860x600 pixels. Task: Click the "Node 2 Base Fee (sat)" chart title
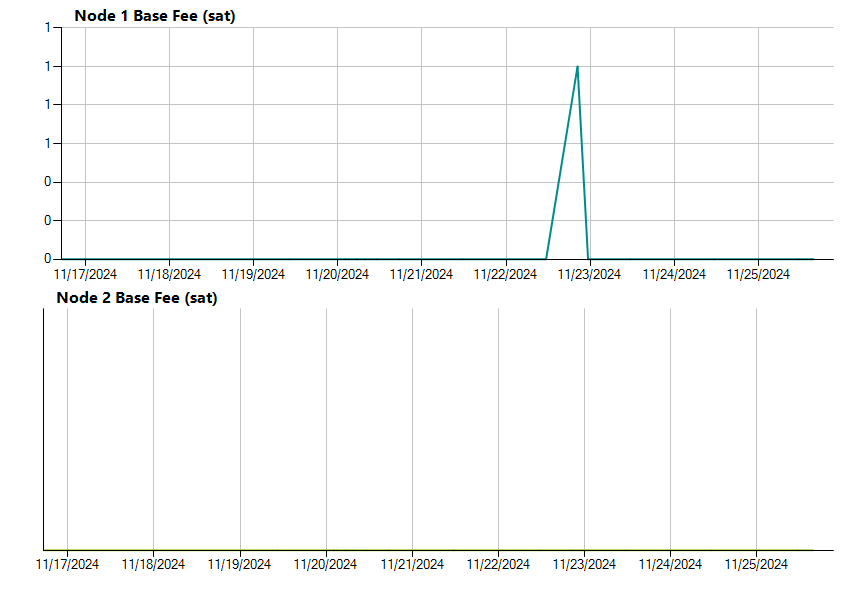[137, 297]
